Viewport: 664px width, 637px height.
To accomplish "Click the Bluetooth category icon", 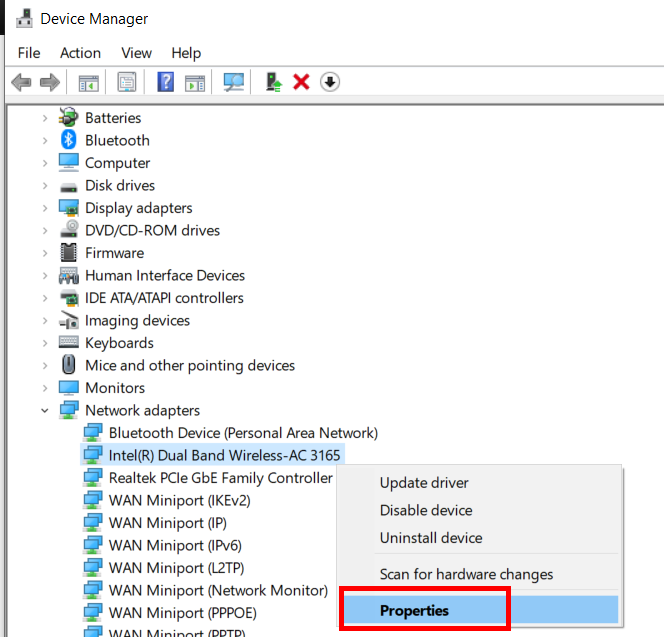I will [69, 140].
